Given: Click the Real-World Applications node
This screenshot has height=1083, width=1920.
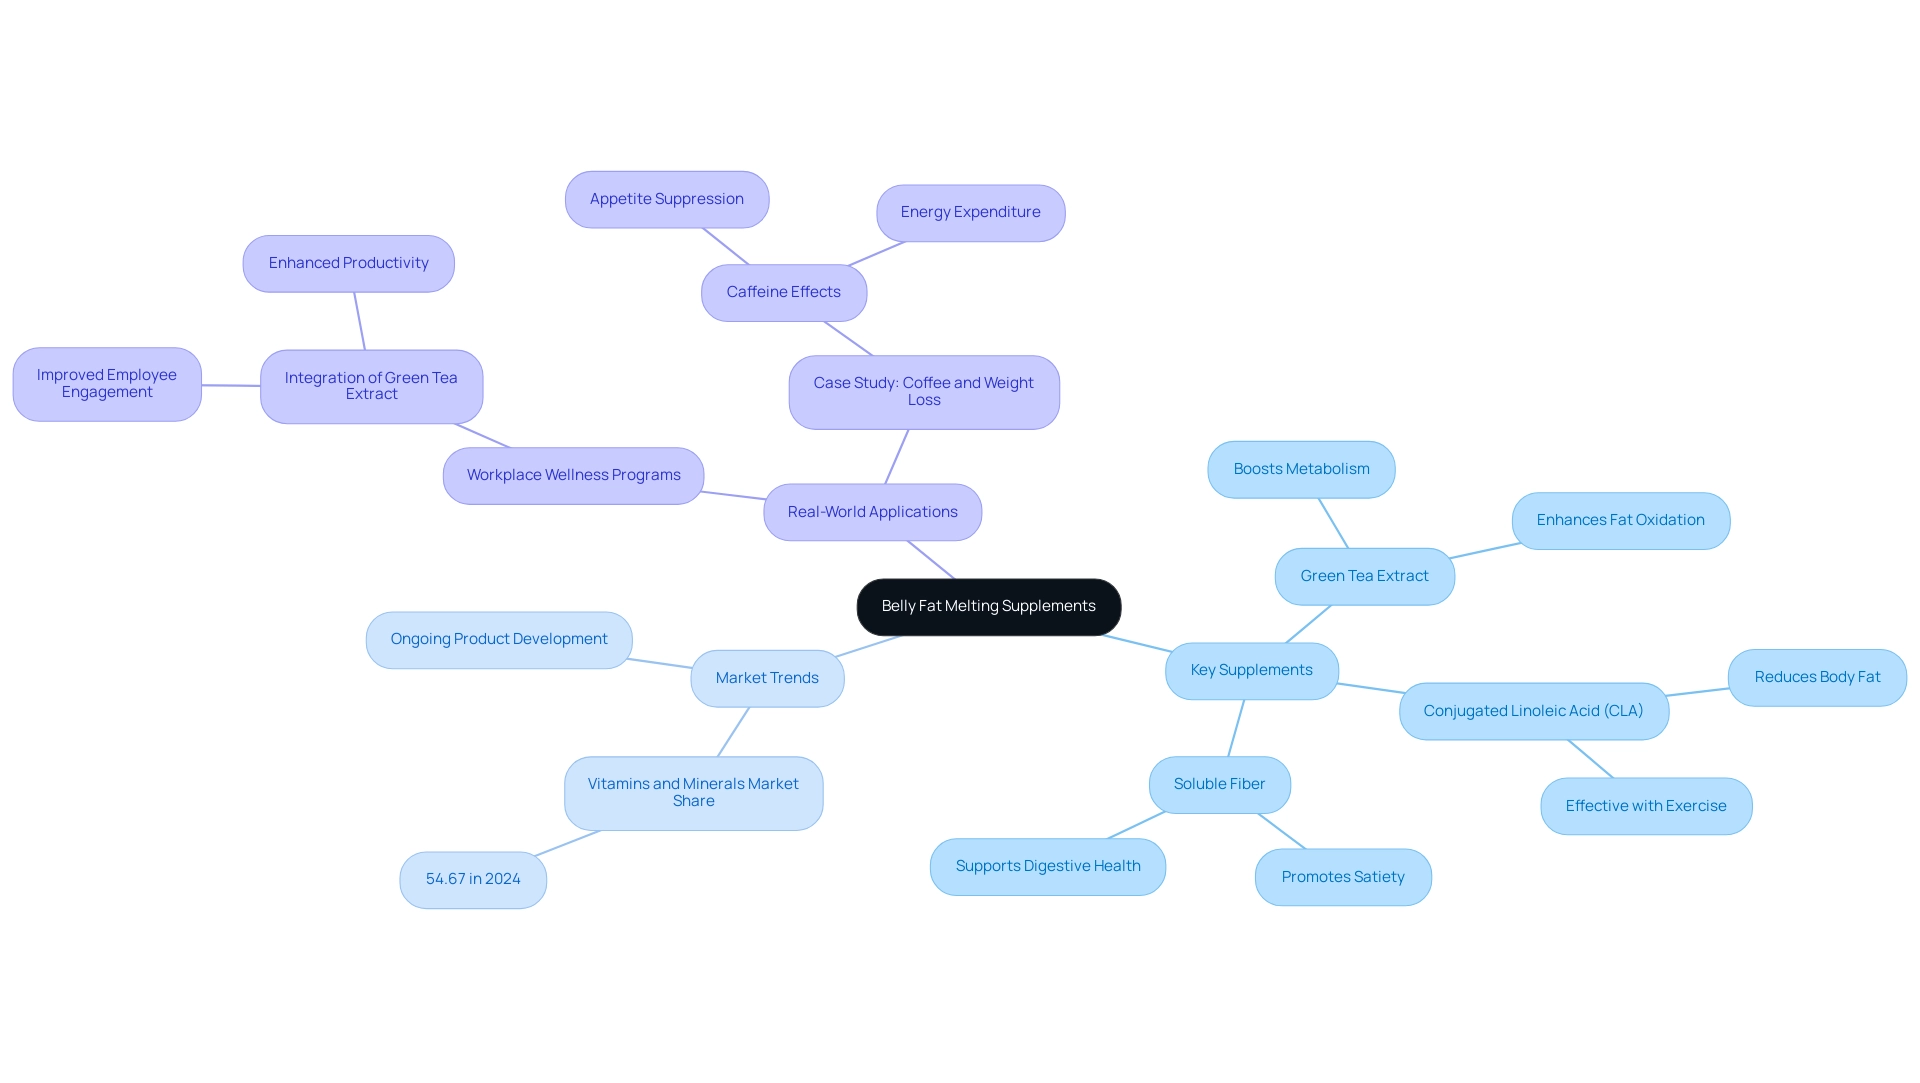Looking at the screenshot, I should [872, 512].
